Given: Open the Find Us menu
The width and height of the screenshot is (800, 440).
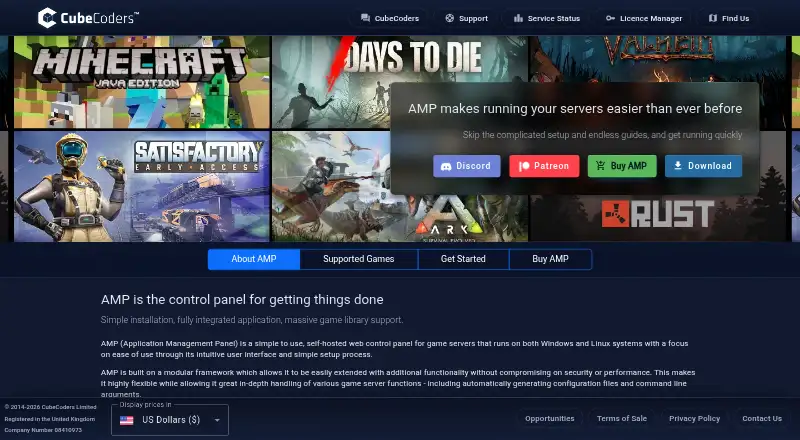Looking at the screenshot, I should pyautogui.click(x=729, y=18).
